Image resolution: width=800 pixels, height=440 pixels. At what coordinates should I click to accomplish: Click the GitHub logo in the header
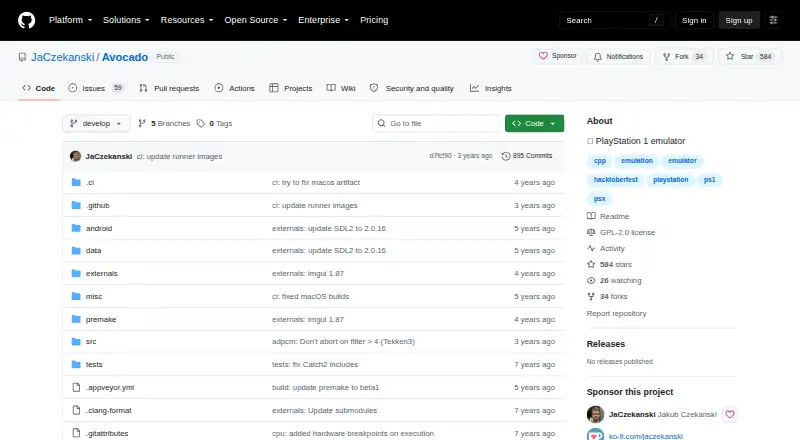[27, 20]
